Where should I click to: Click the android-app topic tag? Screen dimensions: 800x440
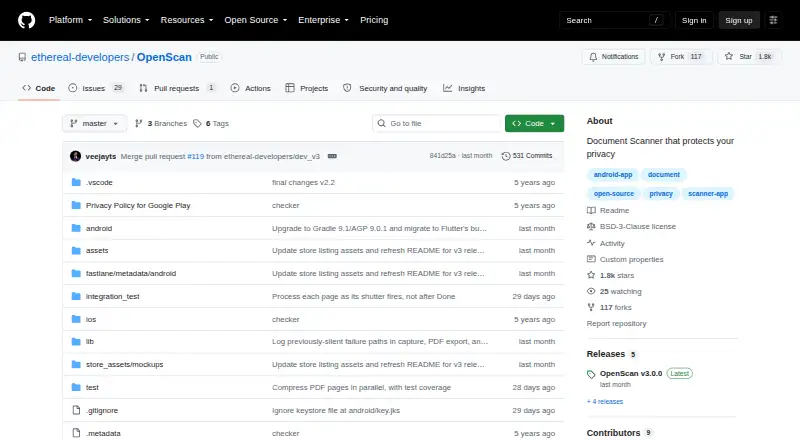[x=613, y=175]
